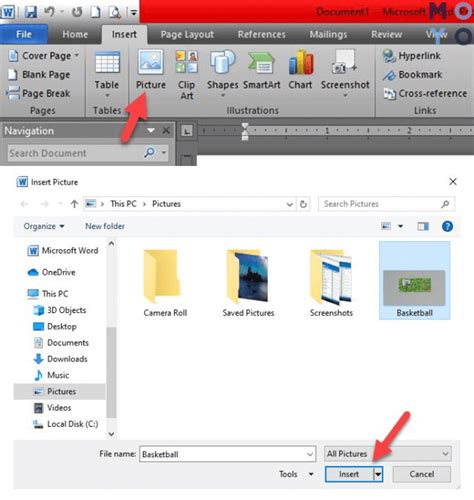Click the Save icon in quick access toolbar
Image resolution: width=474 pixels, height=500 pixels.
pos(31,12)
